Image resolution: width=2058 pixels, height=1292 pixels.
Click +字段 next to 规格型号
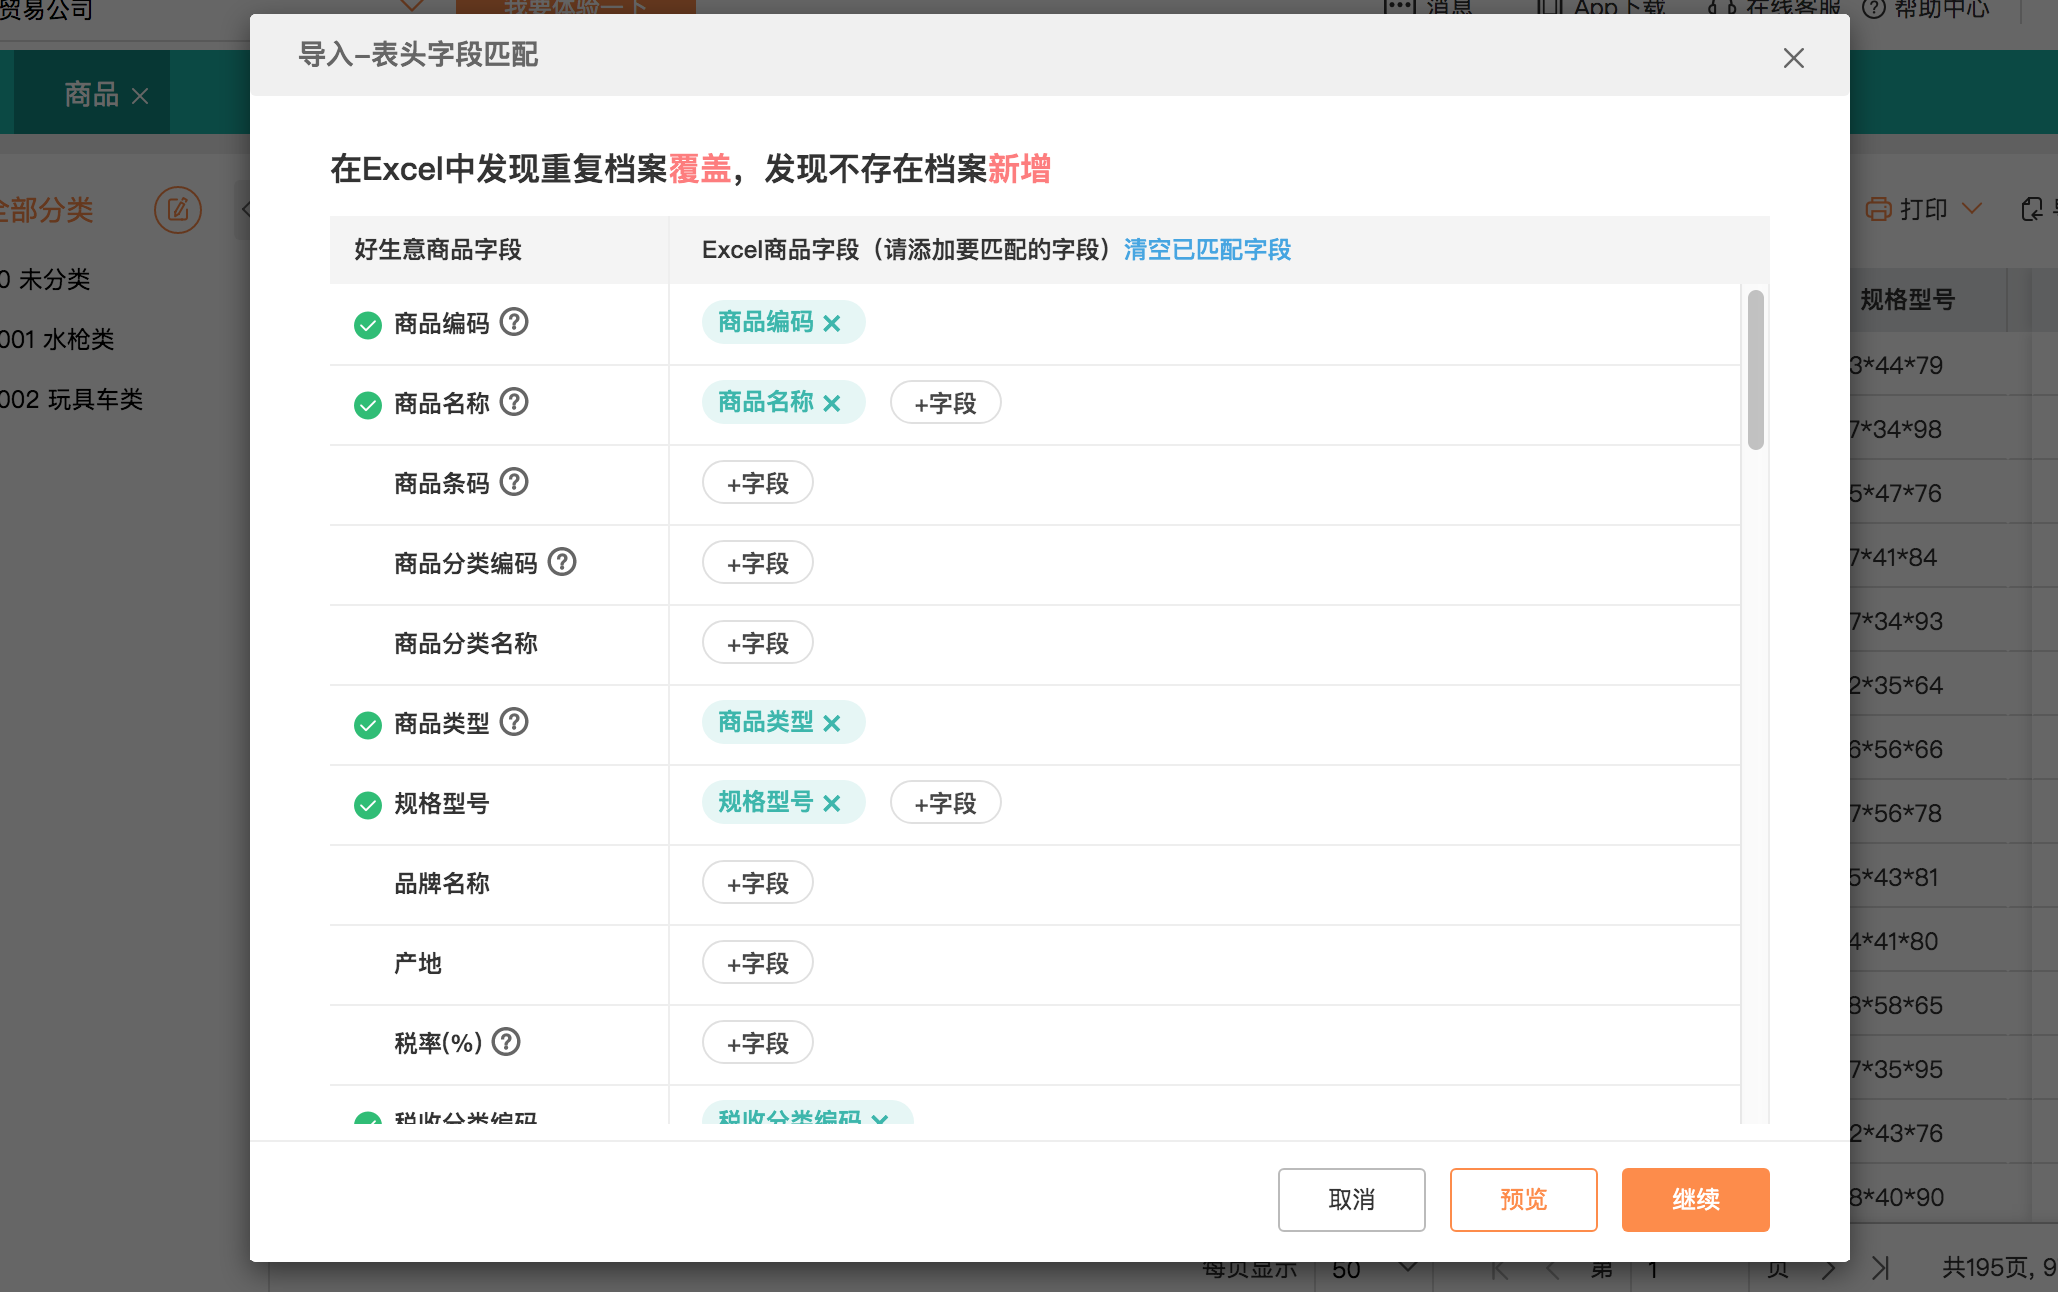click(943, 804)
